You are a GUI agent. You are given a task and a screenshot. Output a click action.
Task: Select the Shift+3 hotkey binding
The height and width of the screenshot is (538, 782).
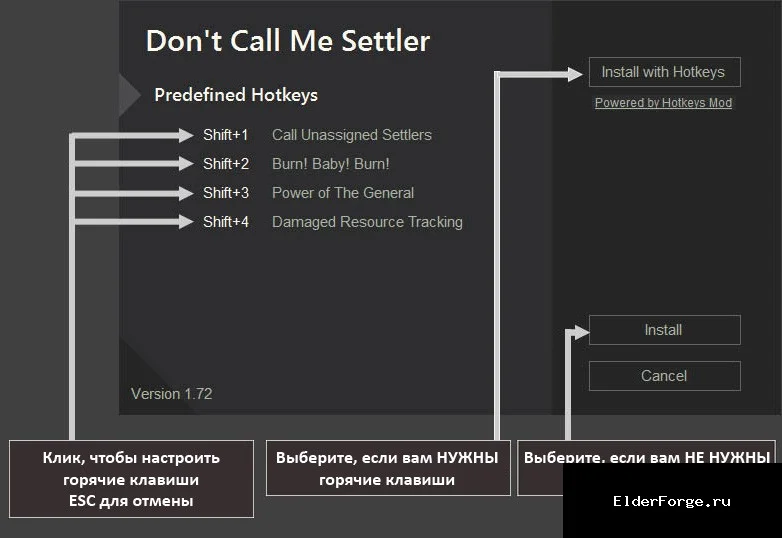click(225, 193)
